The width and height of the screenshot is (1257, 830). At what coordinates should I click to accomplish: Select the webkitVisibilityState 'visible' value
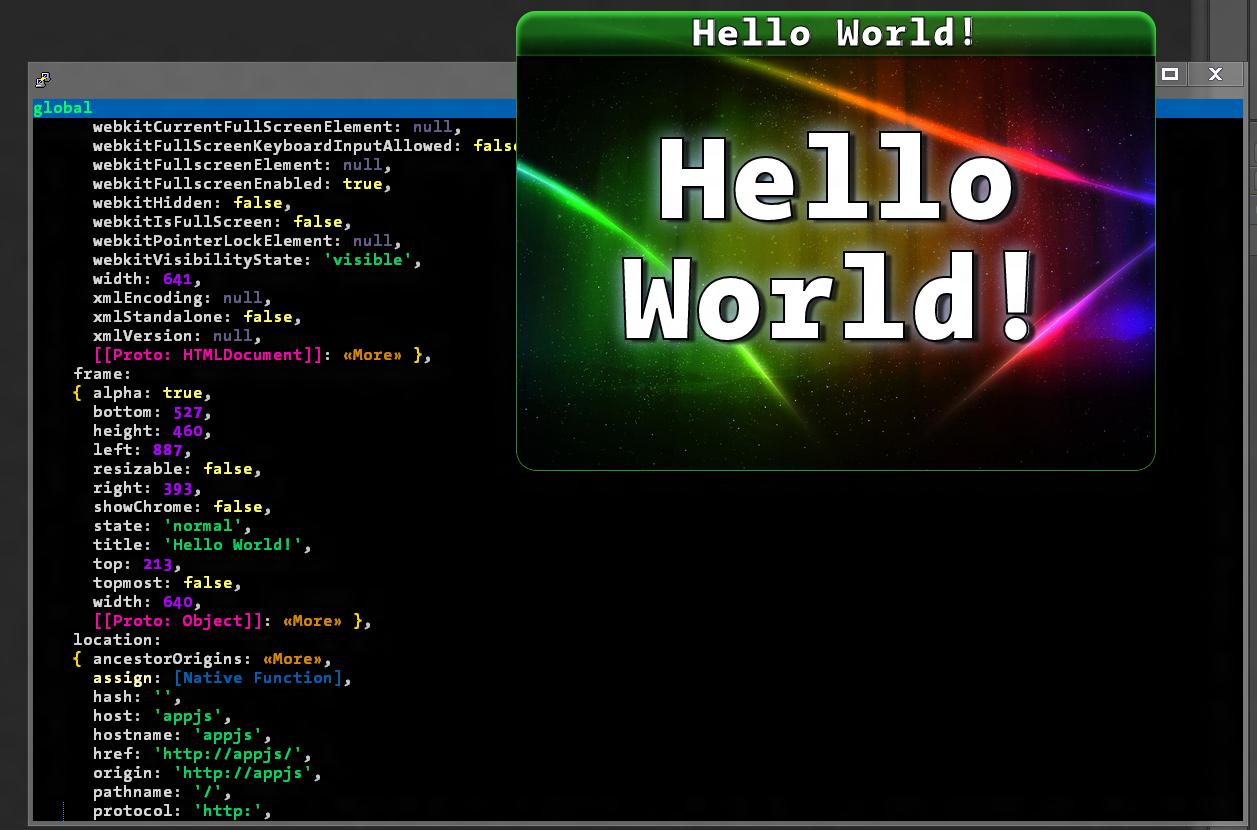coord(370,259)
